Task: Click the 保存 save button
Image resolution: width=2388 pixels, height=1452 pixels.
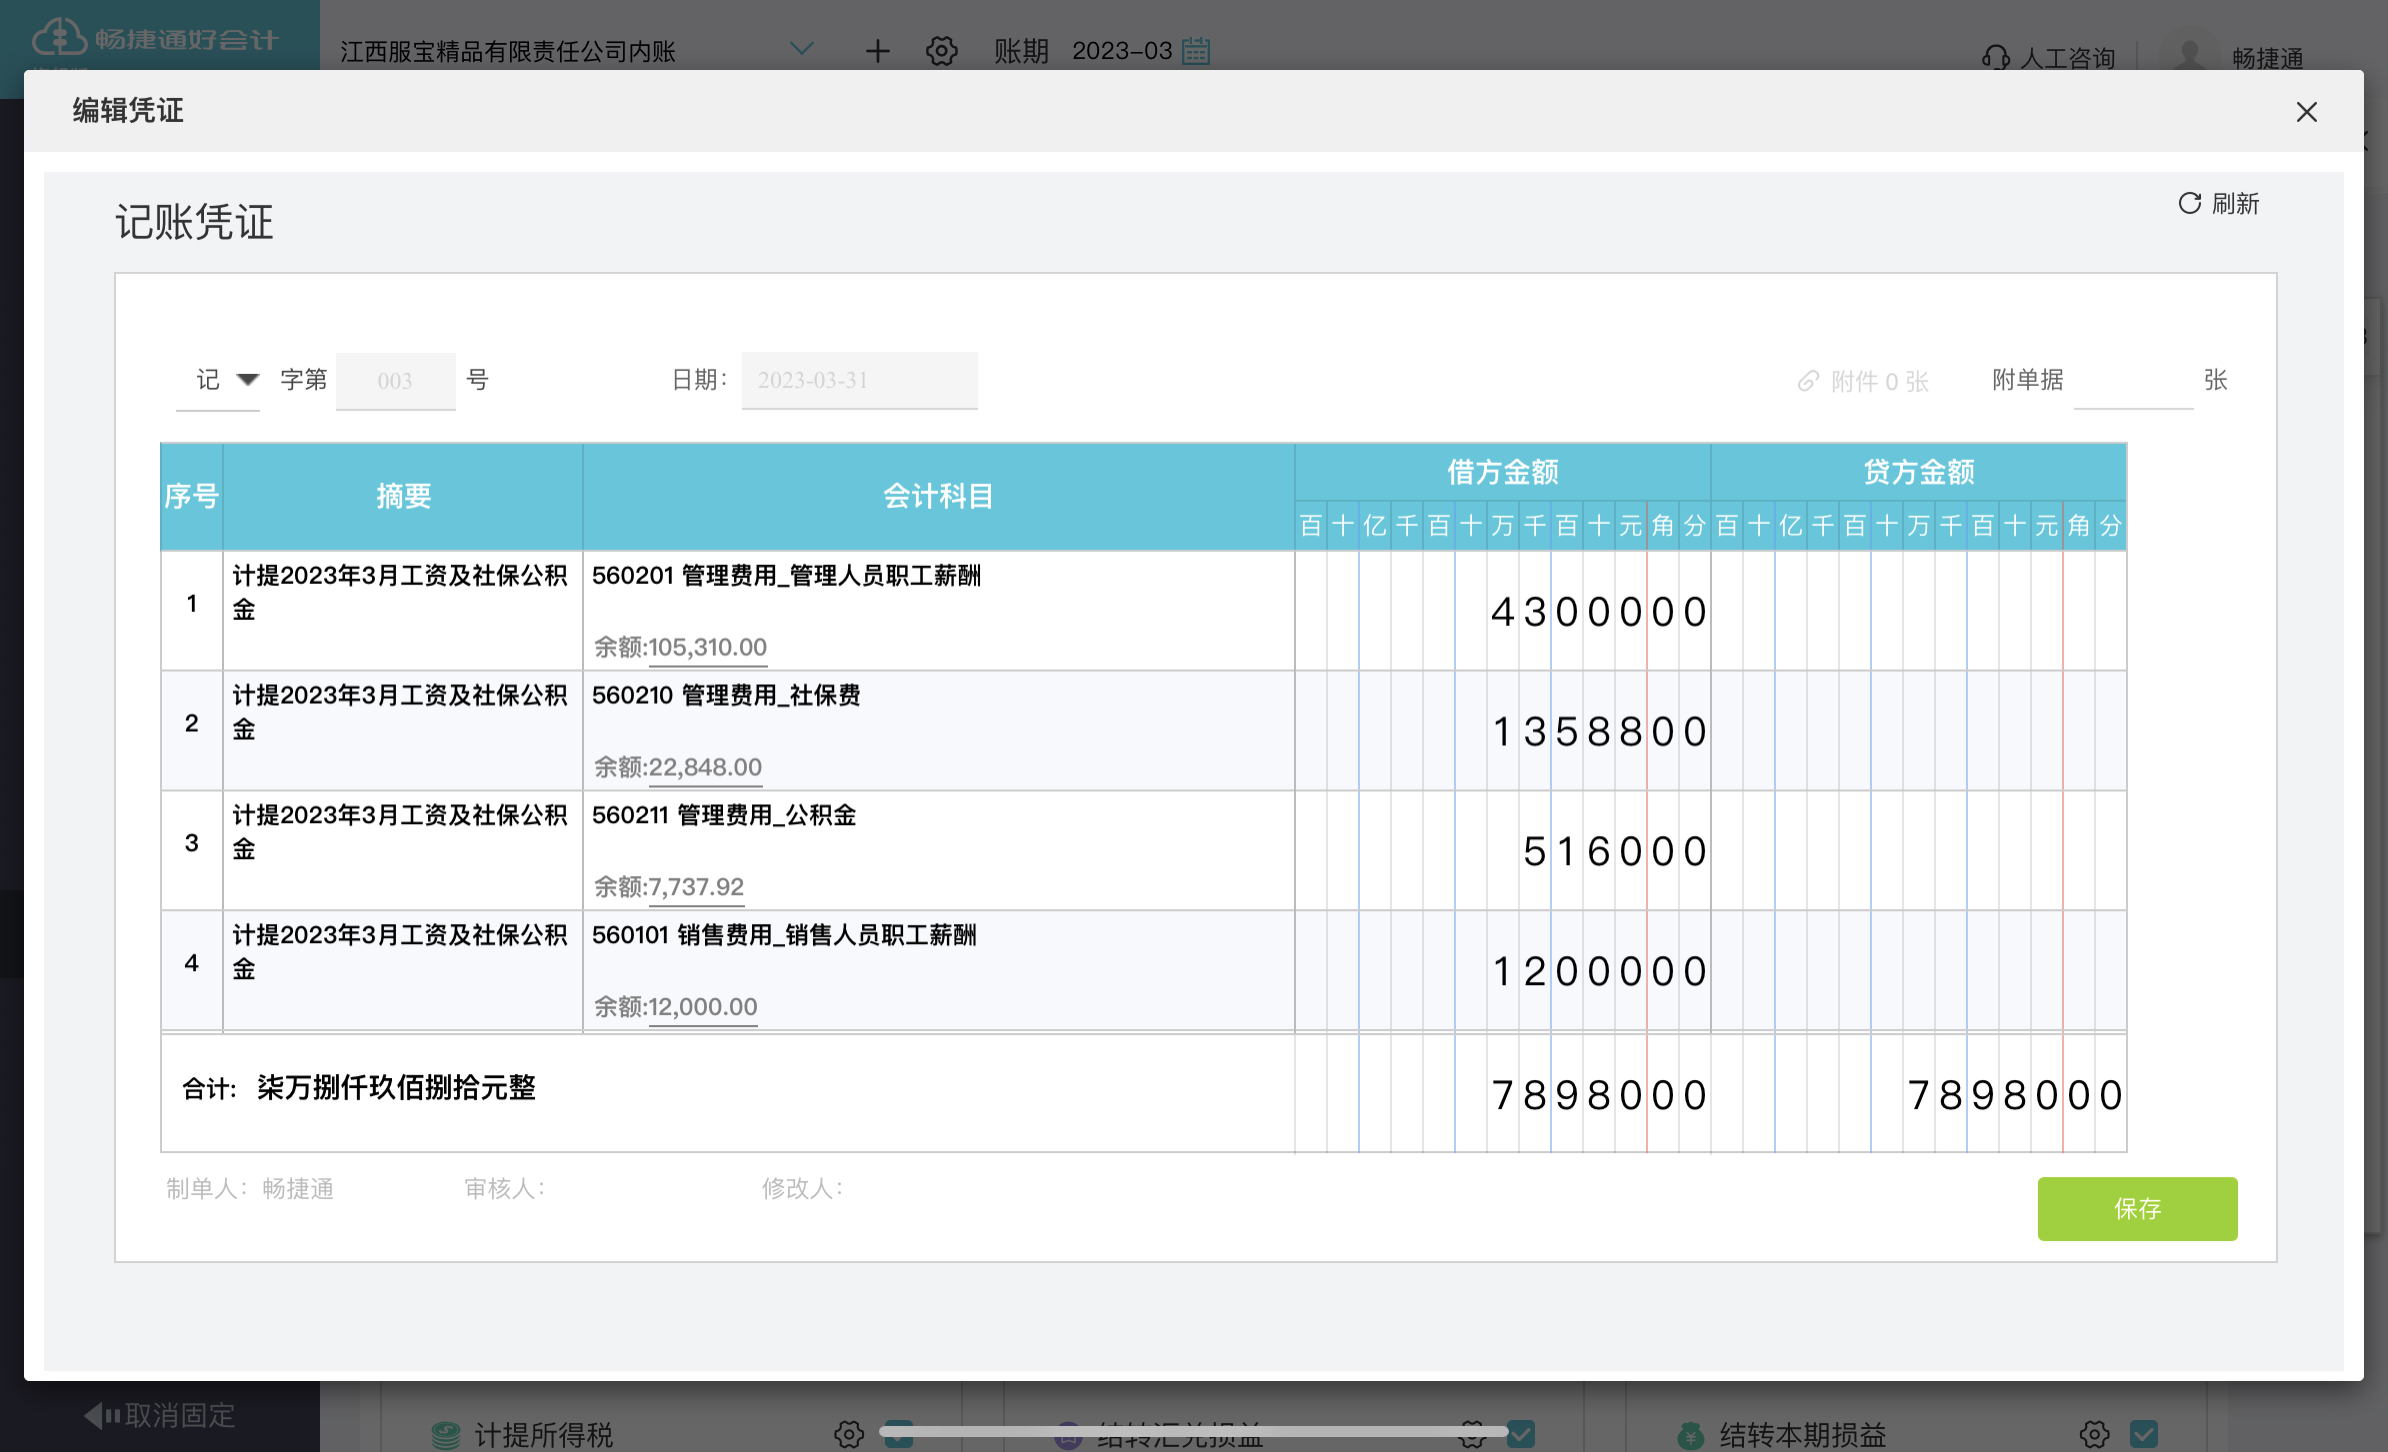Action: click(x=2139, y=1208)
